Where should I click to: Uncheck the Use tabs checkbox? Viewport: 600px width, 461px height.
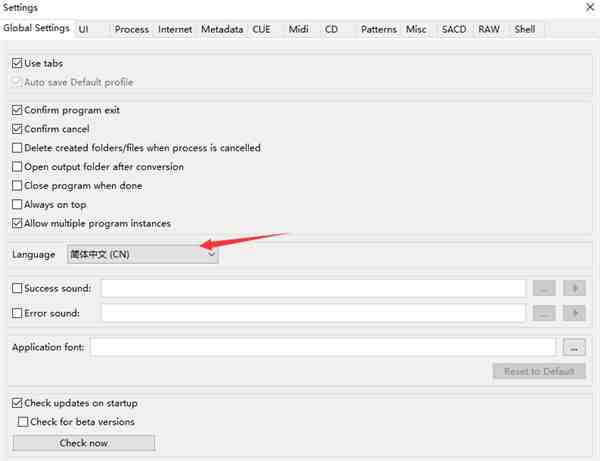(x=17, y=64)
